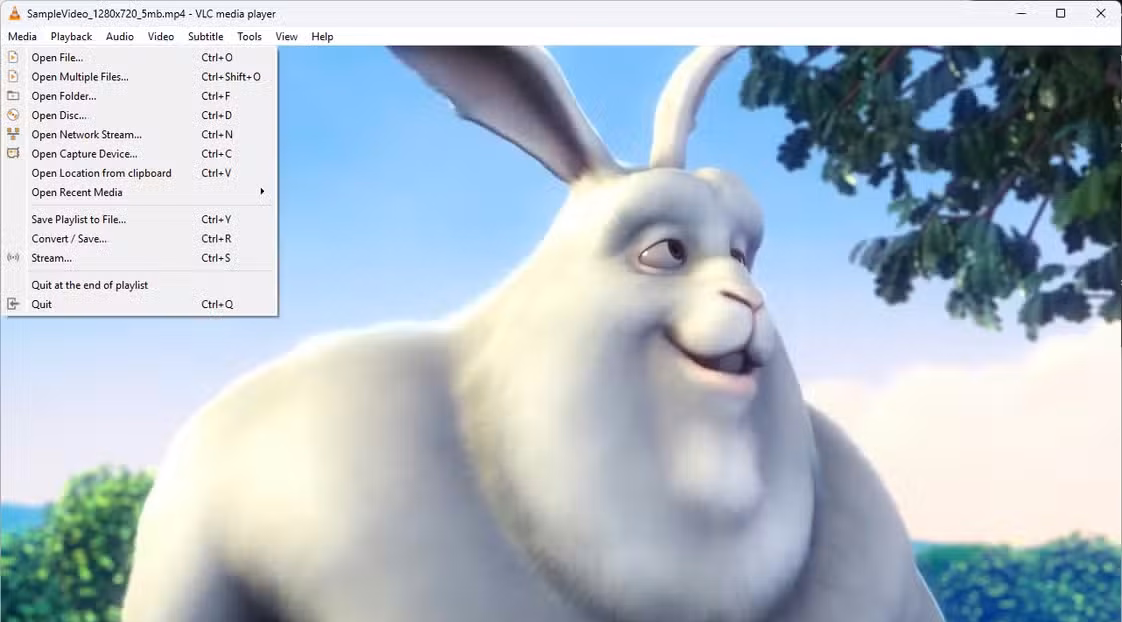Choose Open Network Stream... entry
The height and width of the screenshot is (622, 1122).
[x=140, y=135]
